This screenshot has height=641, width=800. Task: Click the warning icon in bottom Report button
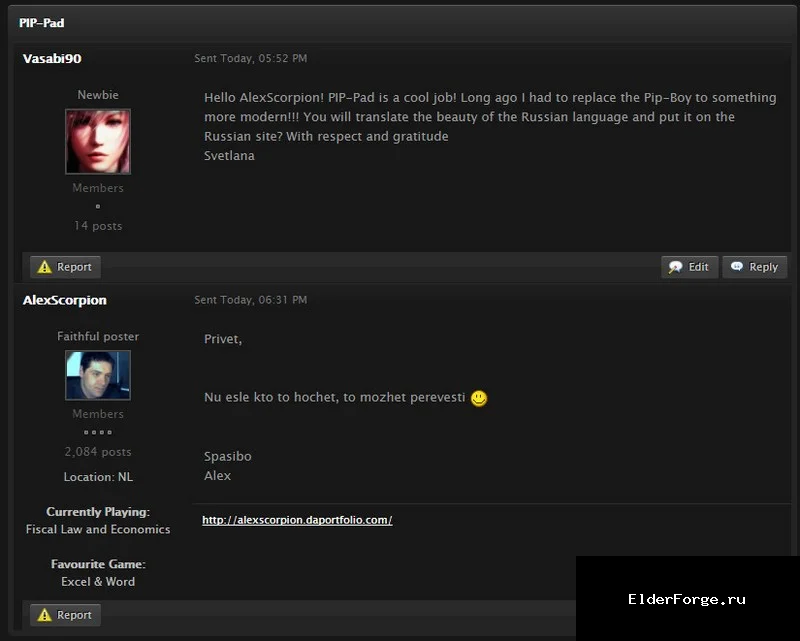click(44, 615)
